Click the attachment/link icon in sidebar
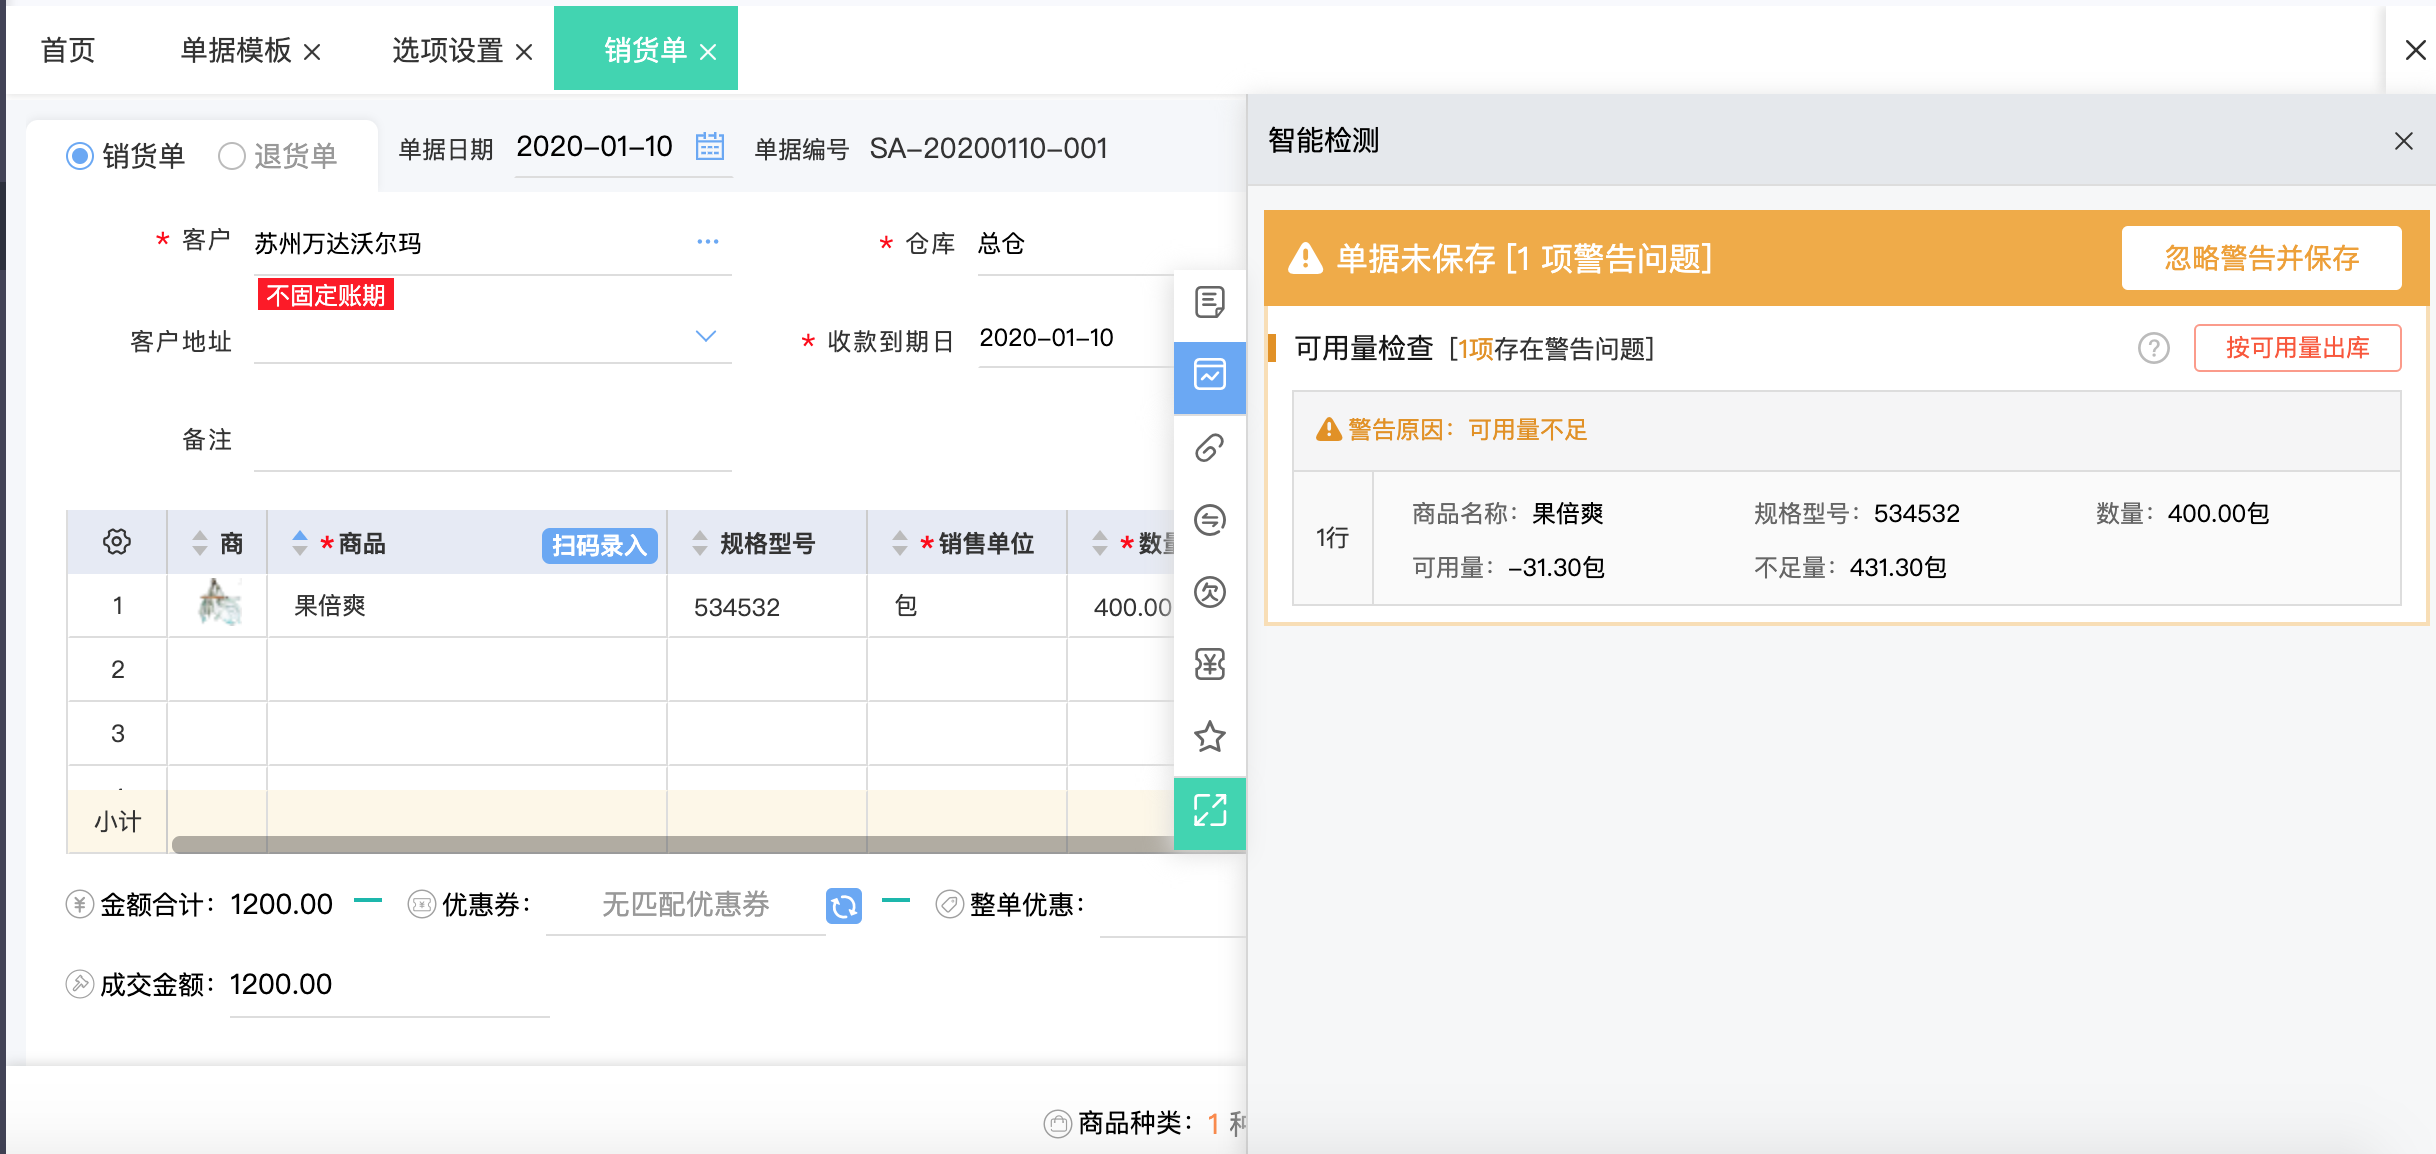Image resolution: width=2436 pixels, height=1154 pixels. (1210, 450)
